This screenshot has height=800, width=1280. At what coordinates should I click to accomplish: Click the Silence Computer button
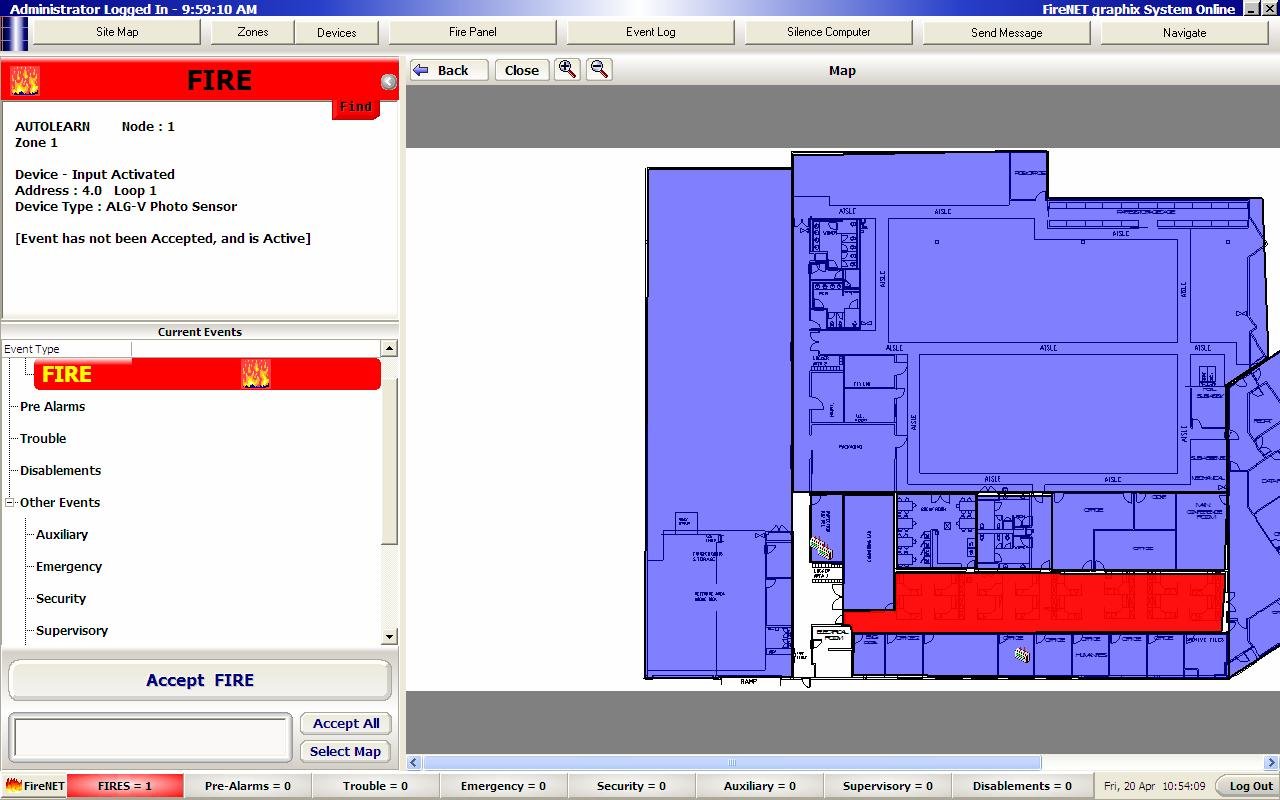pyautogui.click(x=828, y=32)
